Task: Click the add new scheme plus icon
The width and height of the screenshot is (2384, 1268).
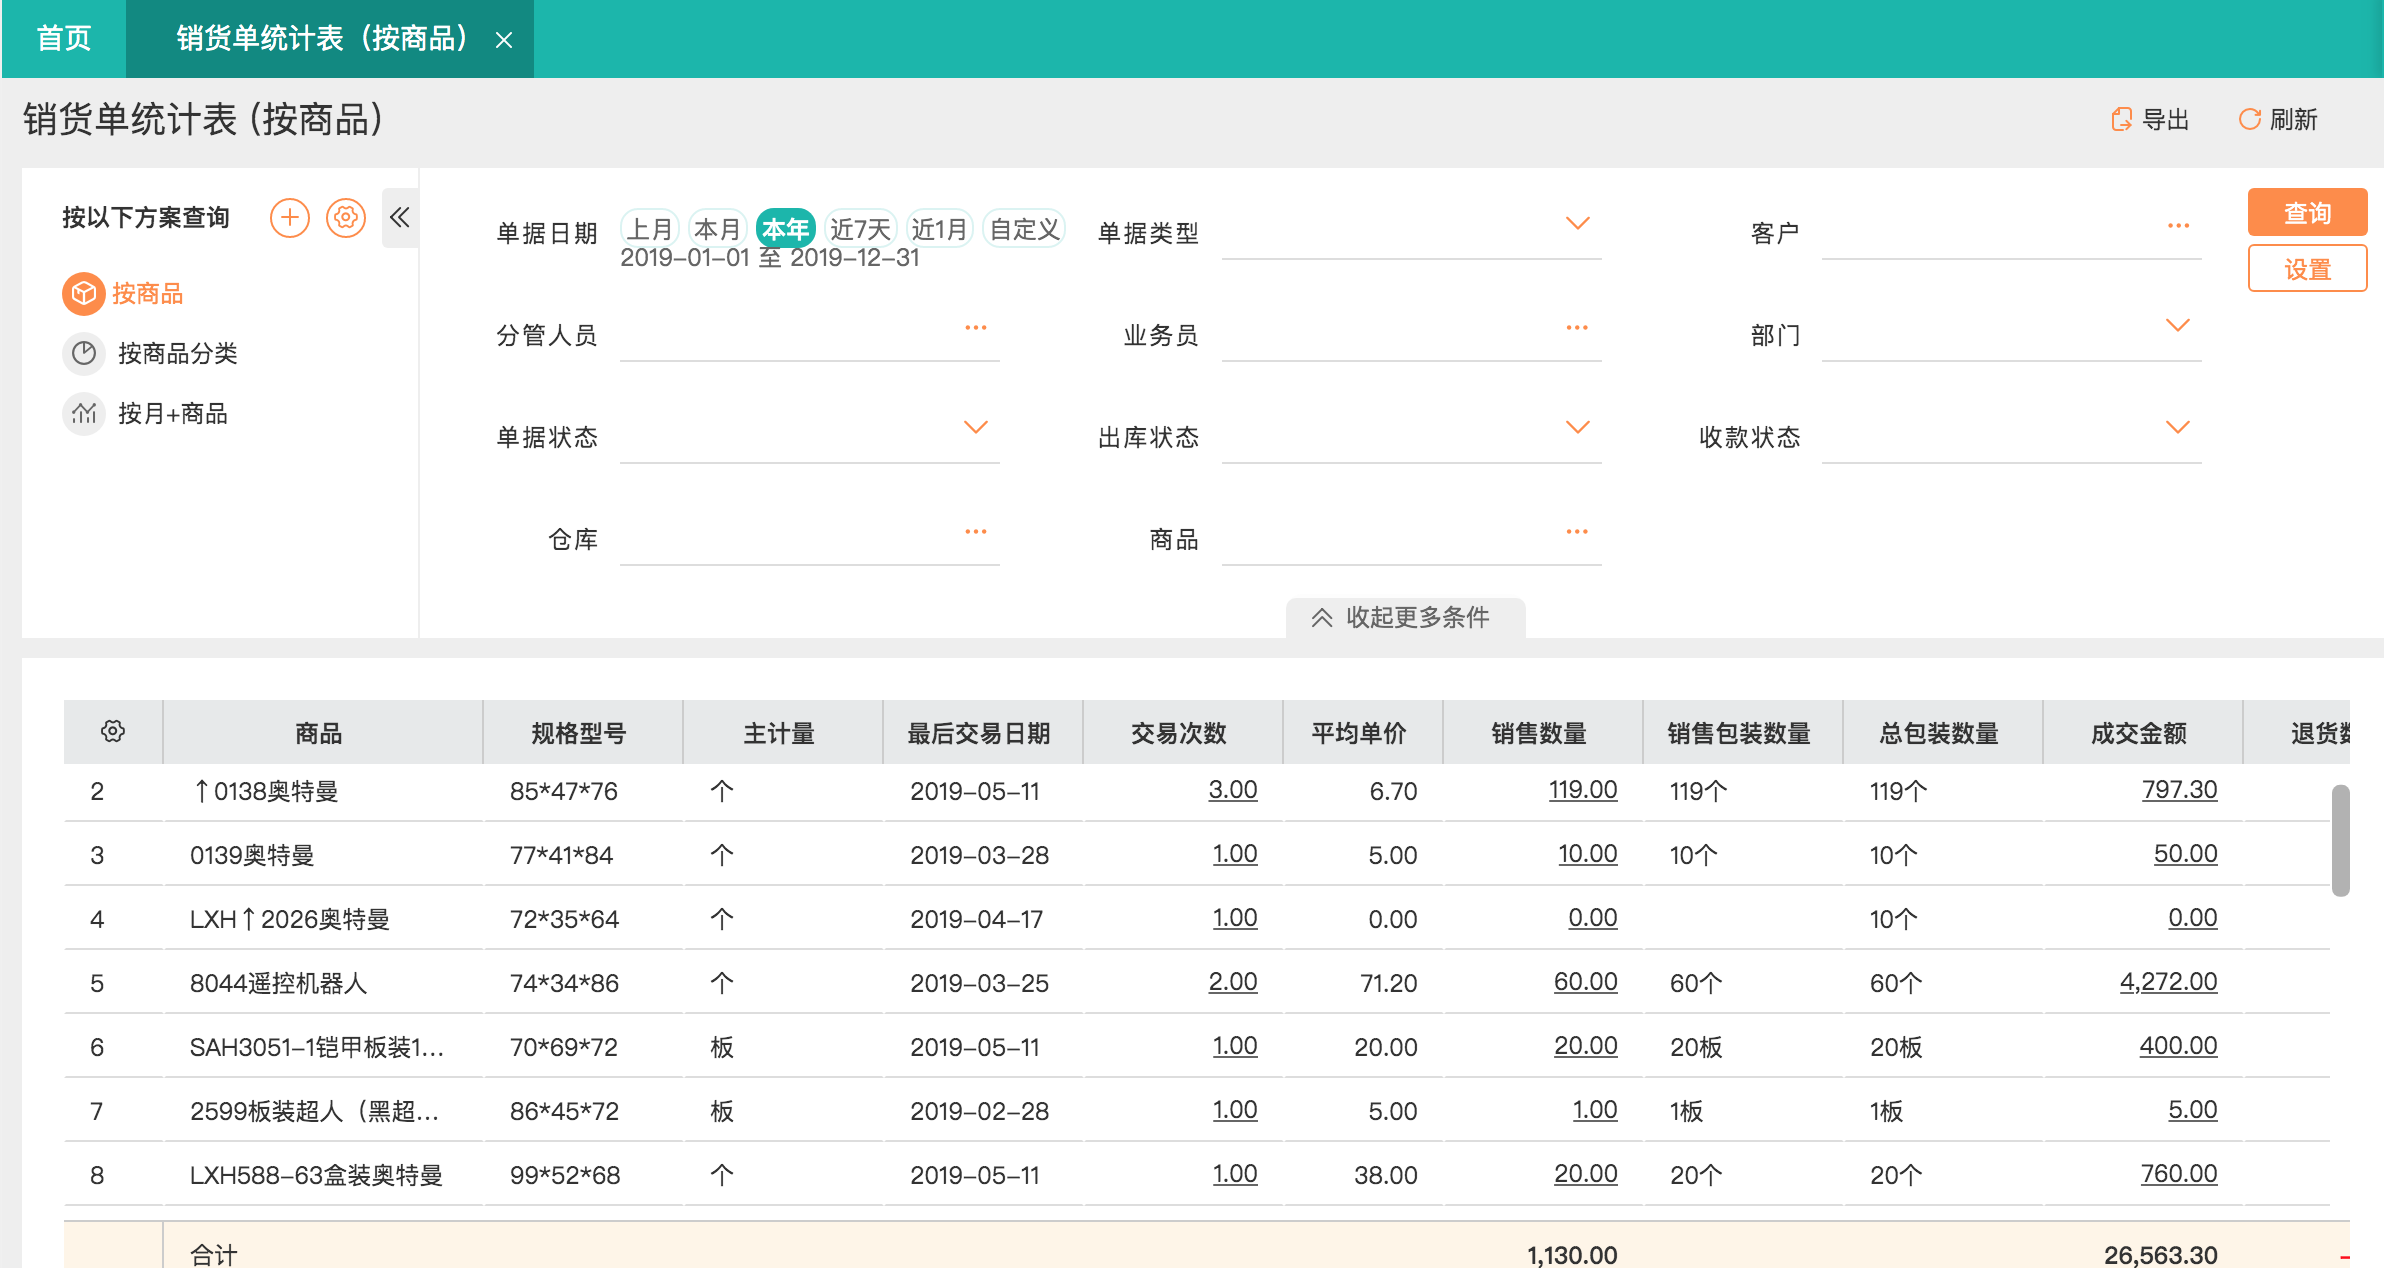Action: [x=292, y=219]
